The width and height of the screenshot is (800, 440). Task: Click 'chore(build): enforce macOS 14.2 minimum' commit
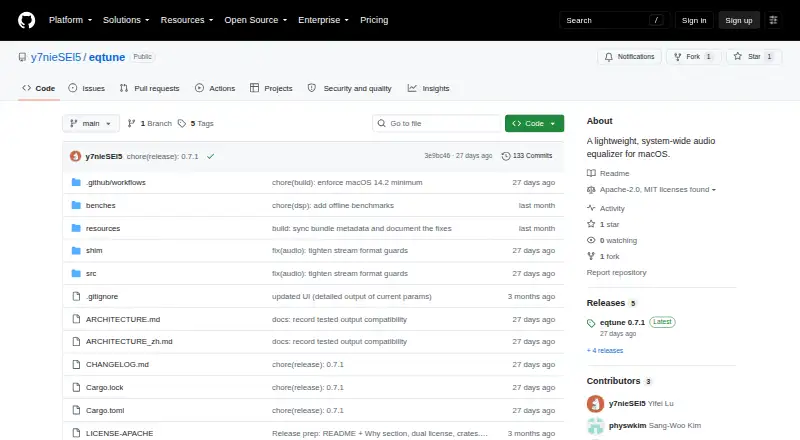(347, 182)
